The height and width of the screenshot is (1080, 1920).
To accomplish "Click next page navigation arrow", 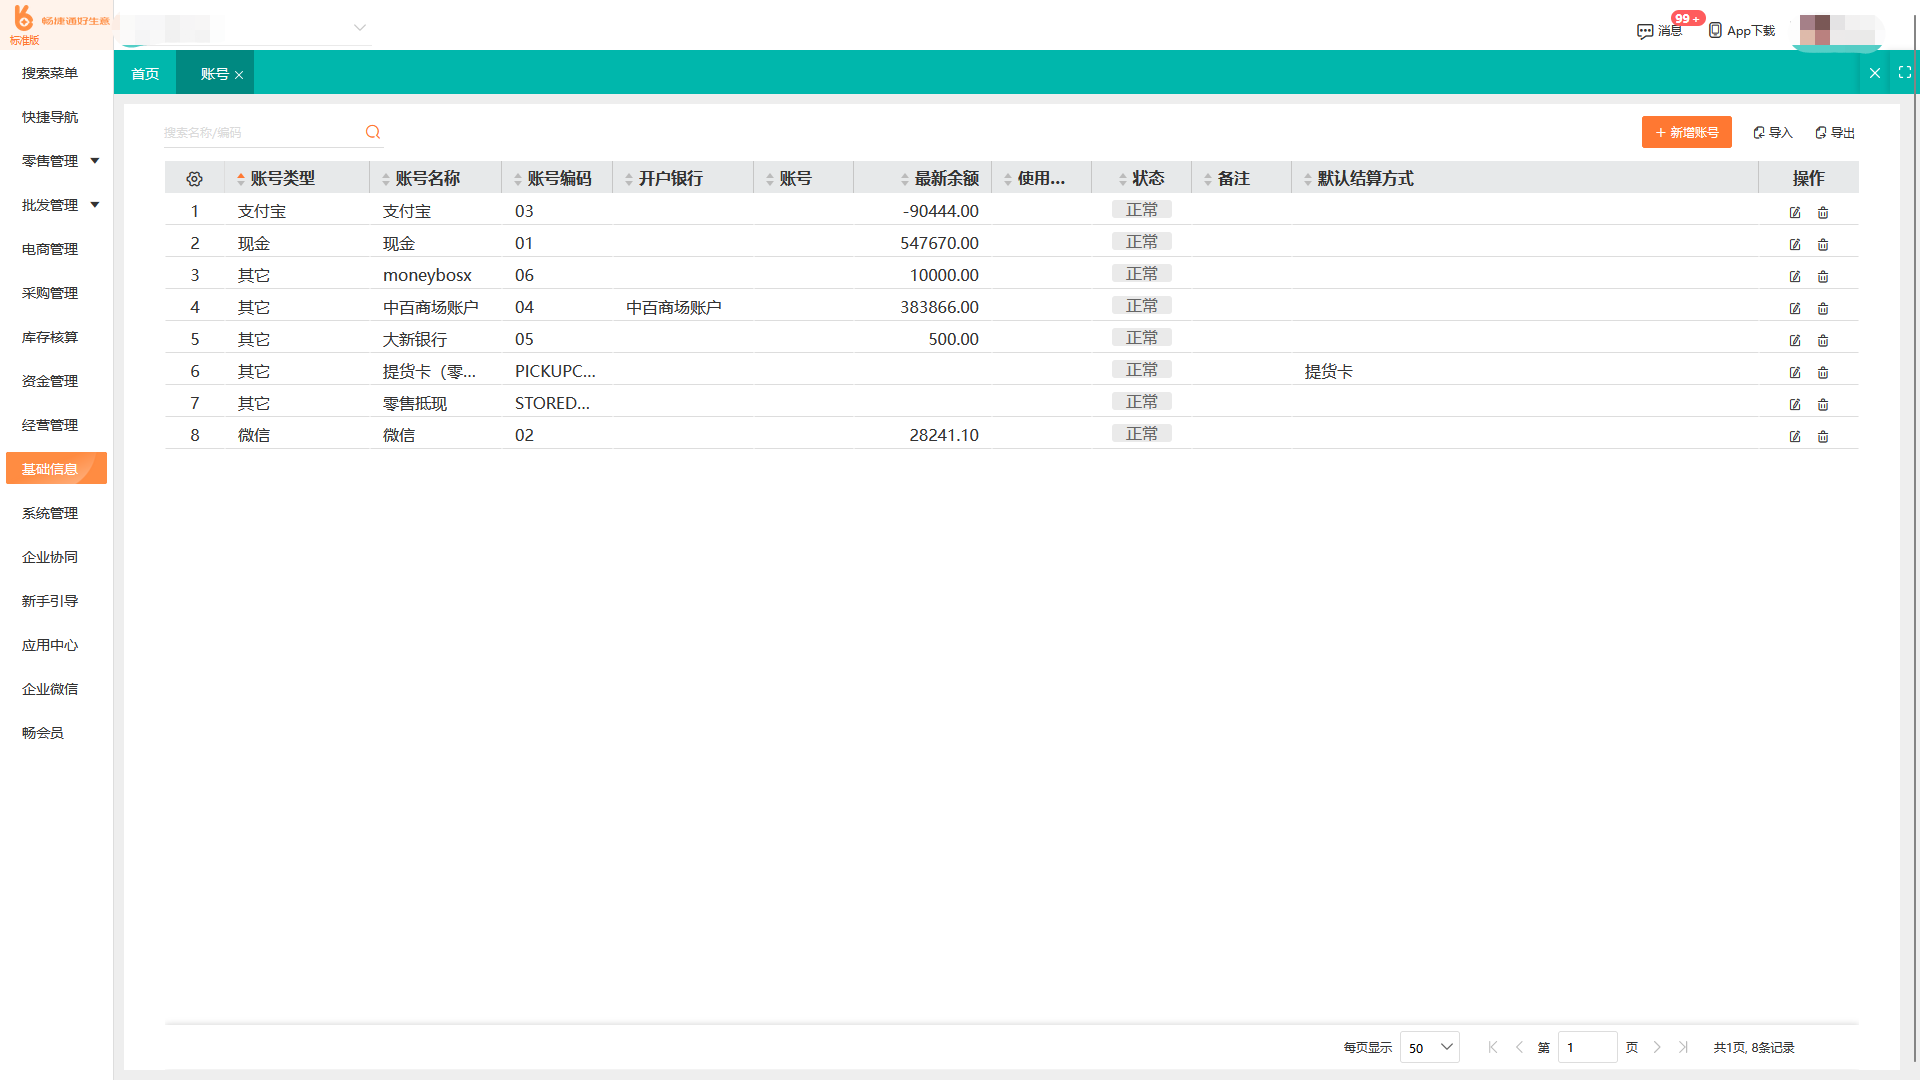I will (1658, 1047).
